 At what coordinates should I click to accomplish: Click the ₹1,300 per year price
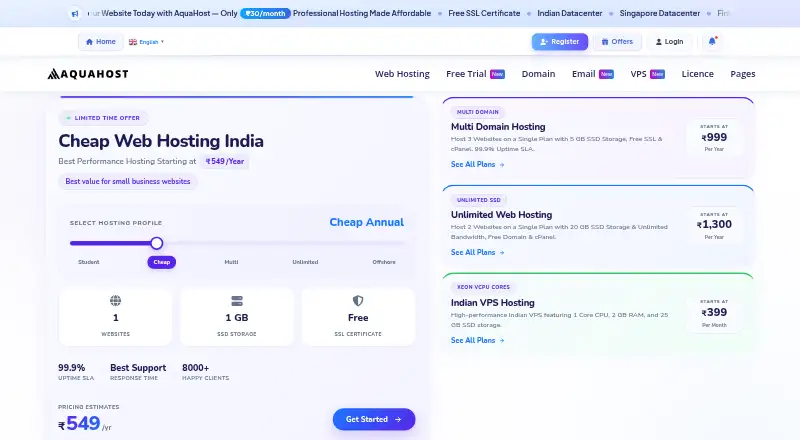714,225
